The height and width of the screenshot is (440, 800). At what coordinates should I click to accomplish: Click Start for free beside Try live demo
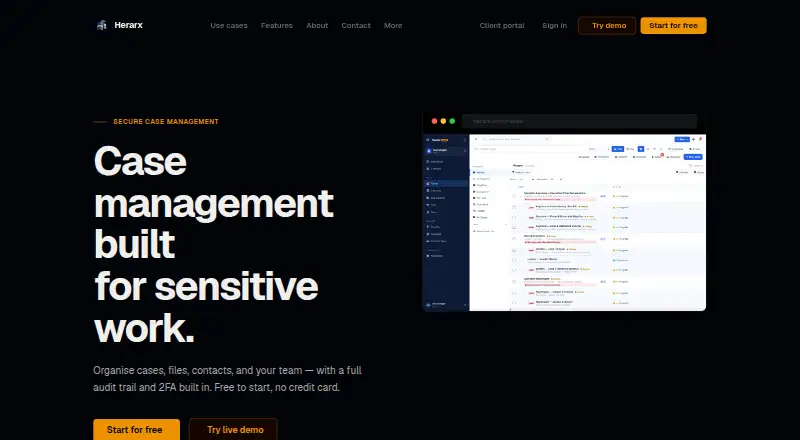click(x=136, y=429)
